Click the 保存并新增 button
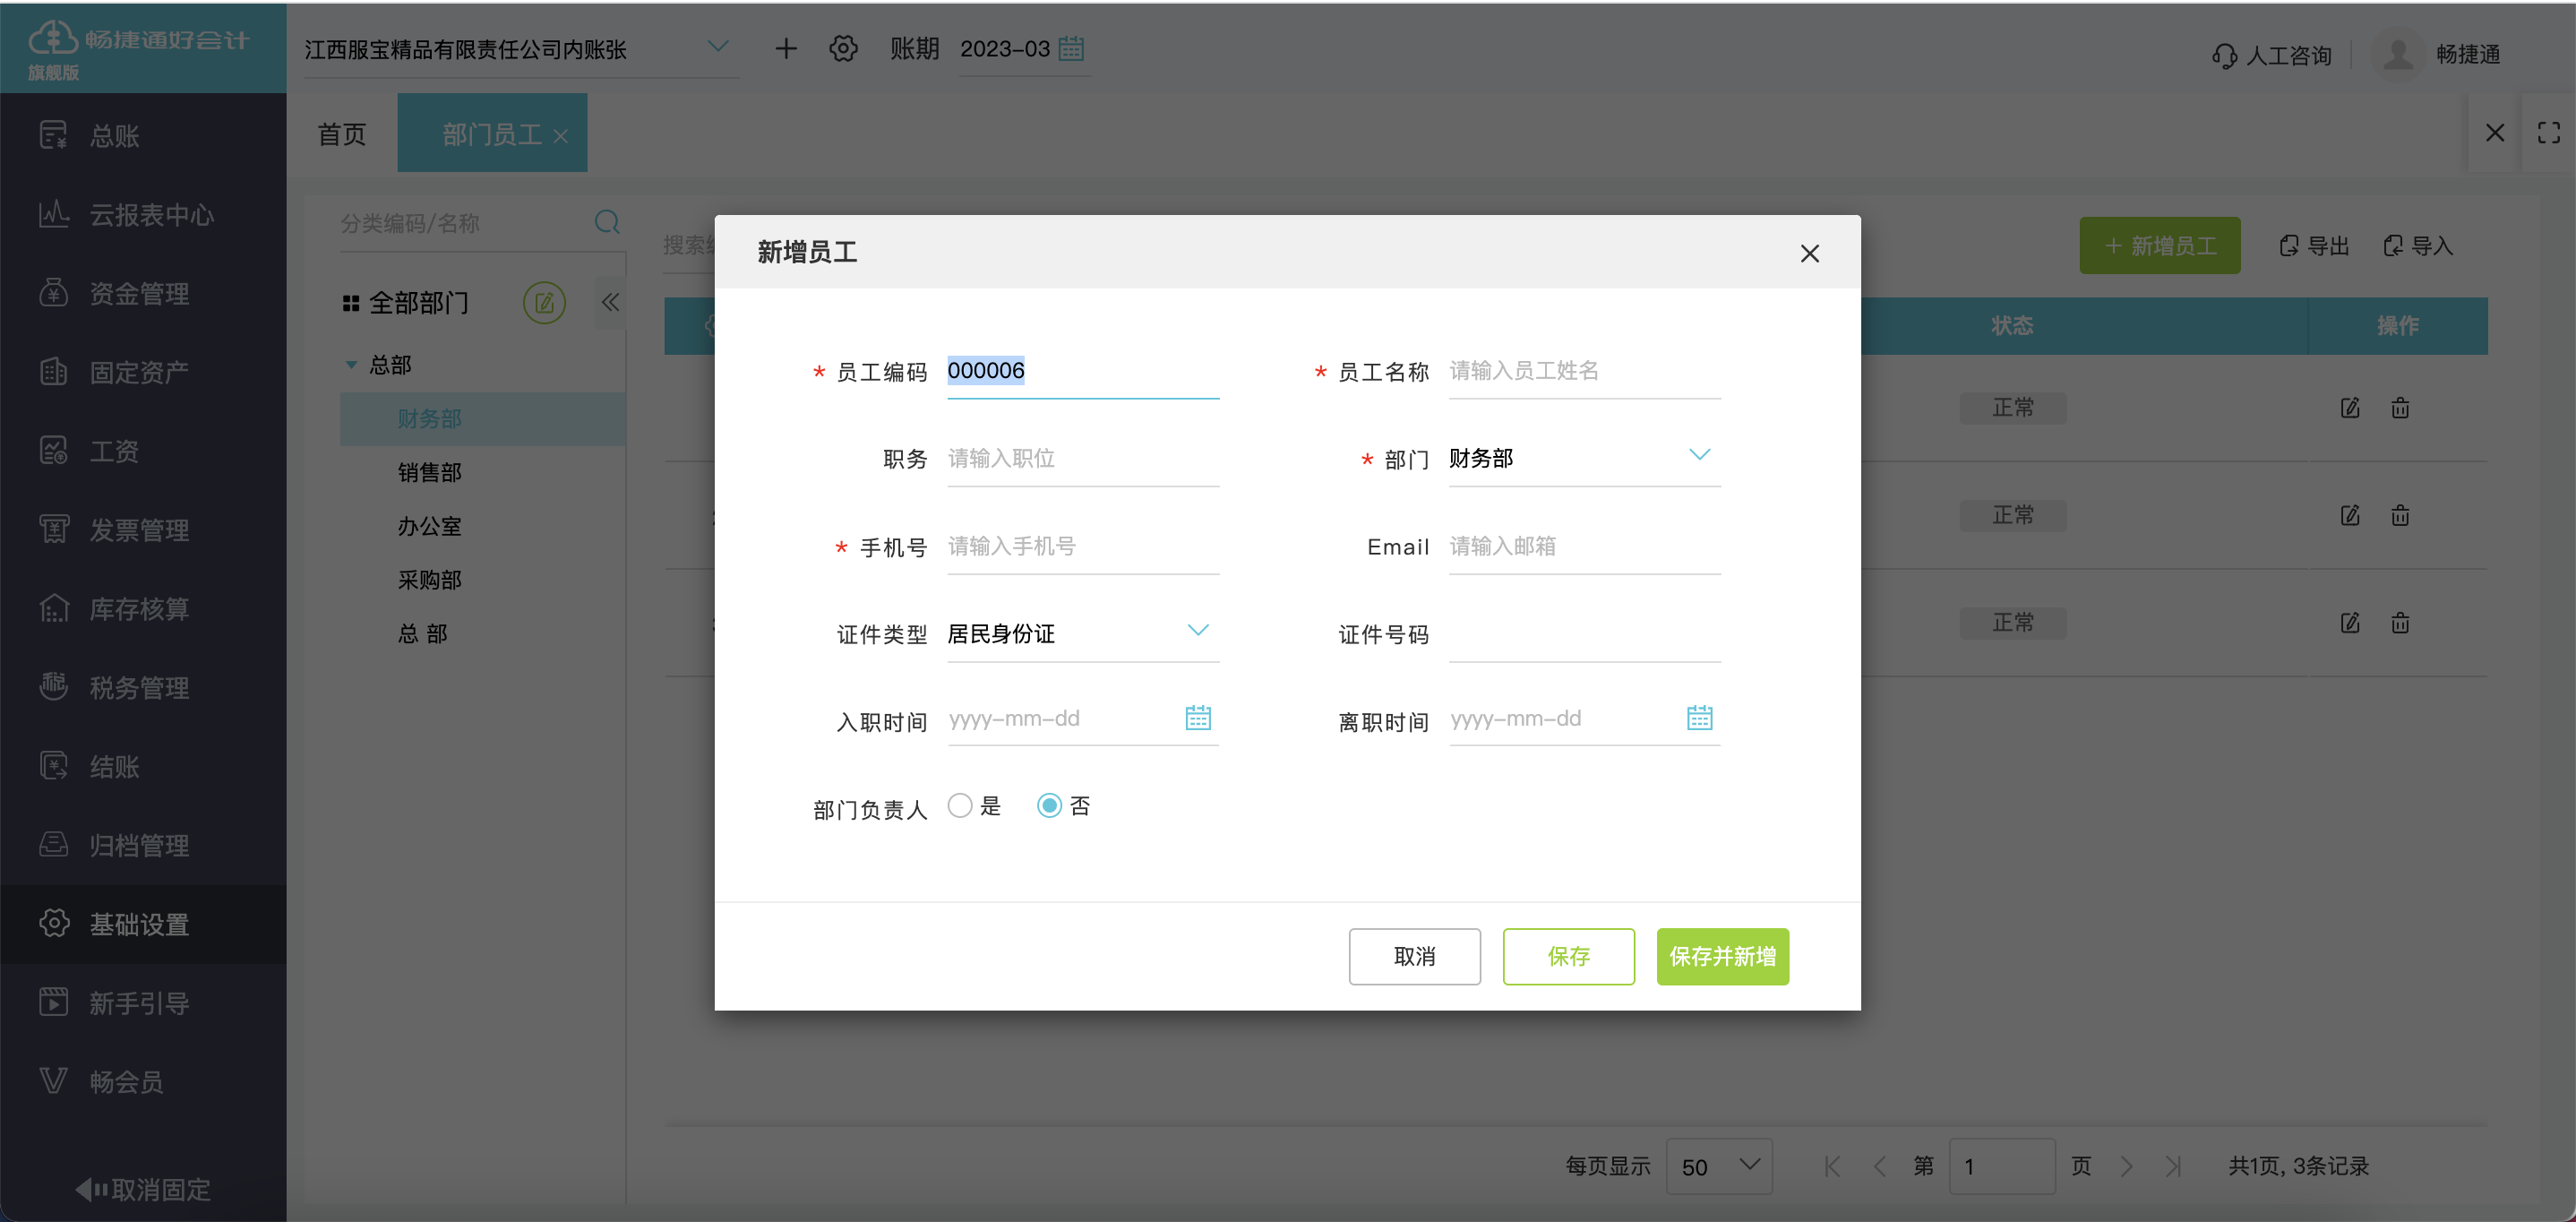The height and width of the screenshot is (1222, 2576). tap(1723, 954)
